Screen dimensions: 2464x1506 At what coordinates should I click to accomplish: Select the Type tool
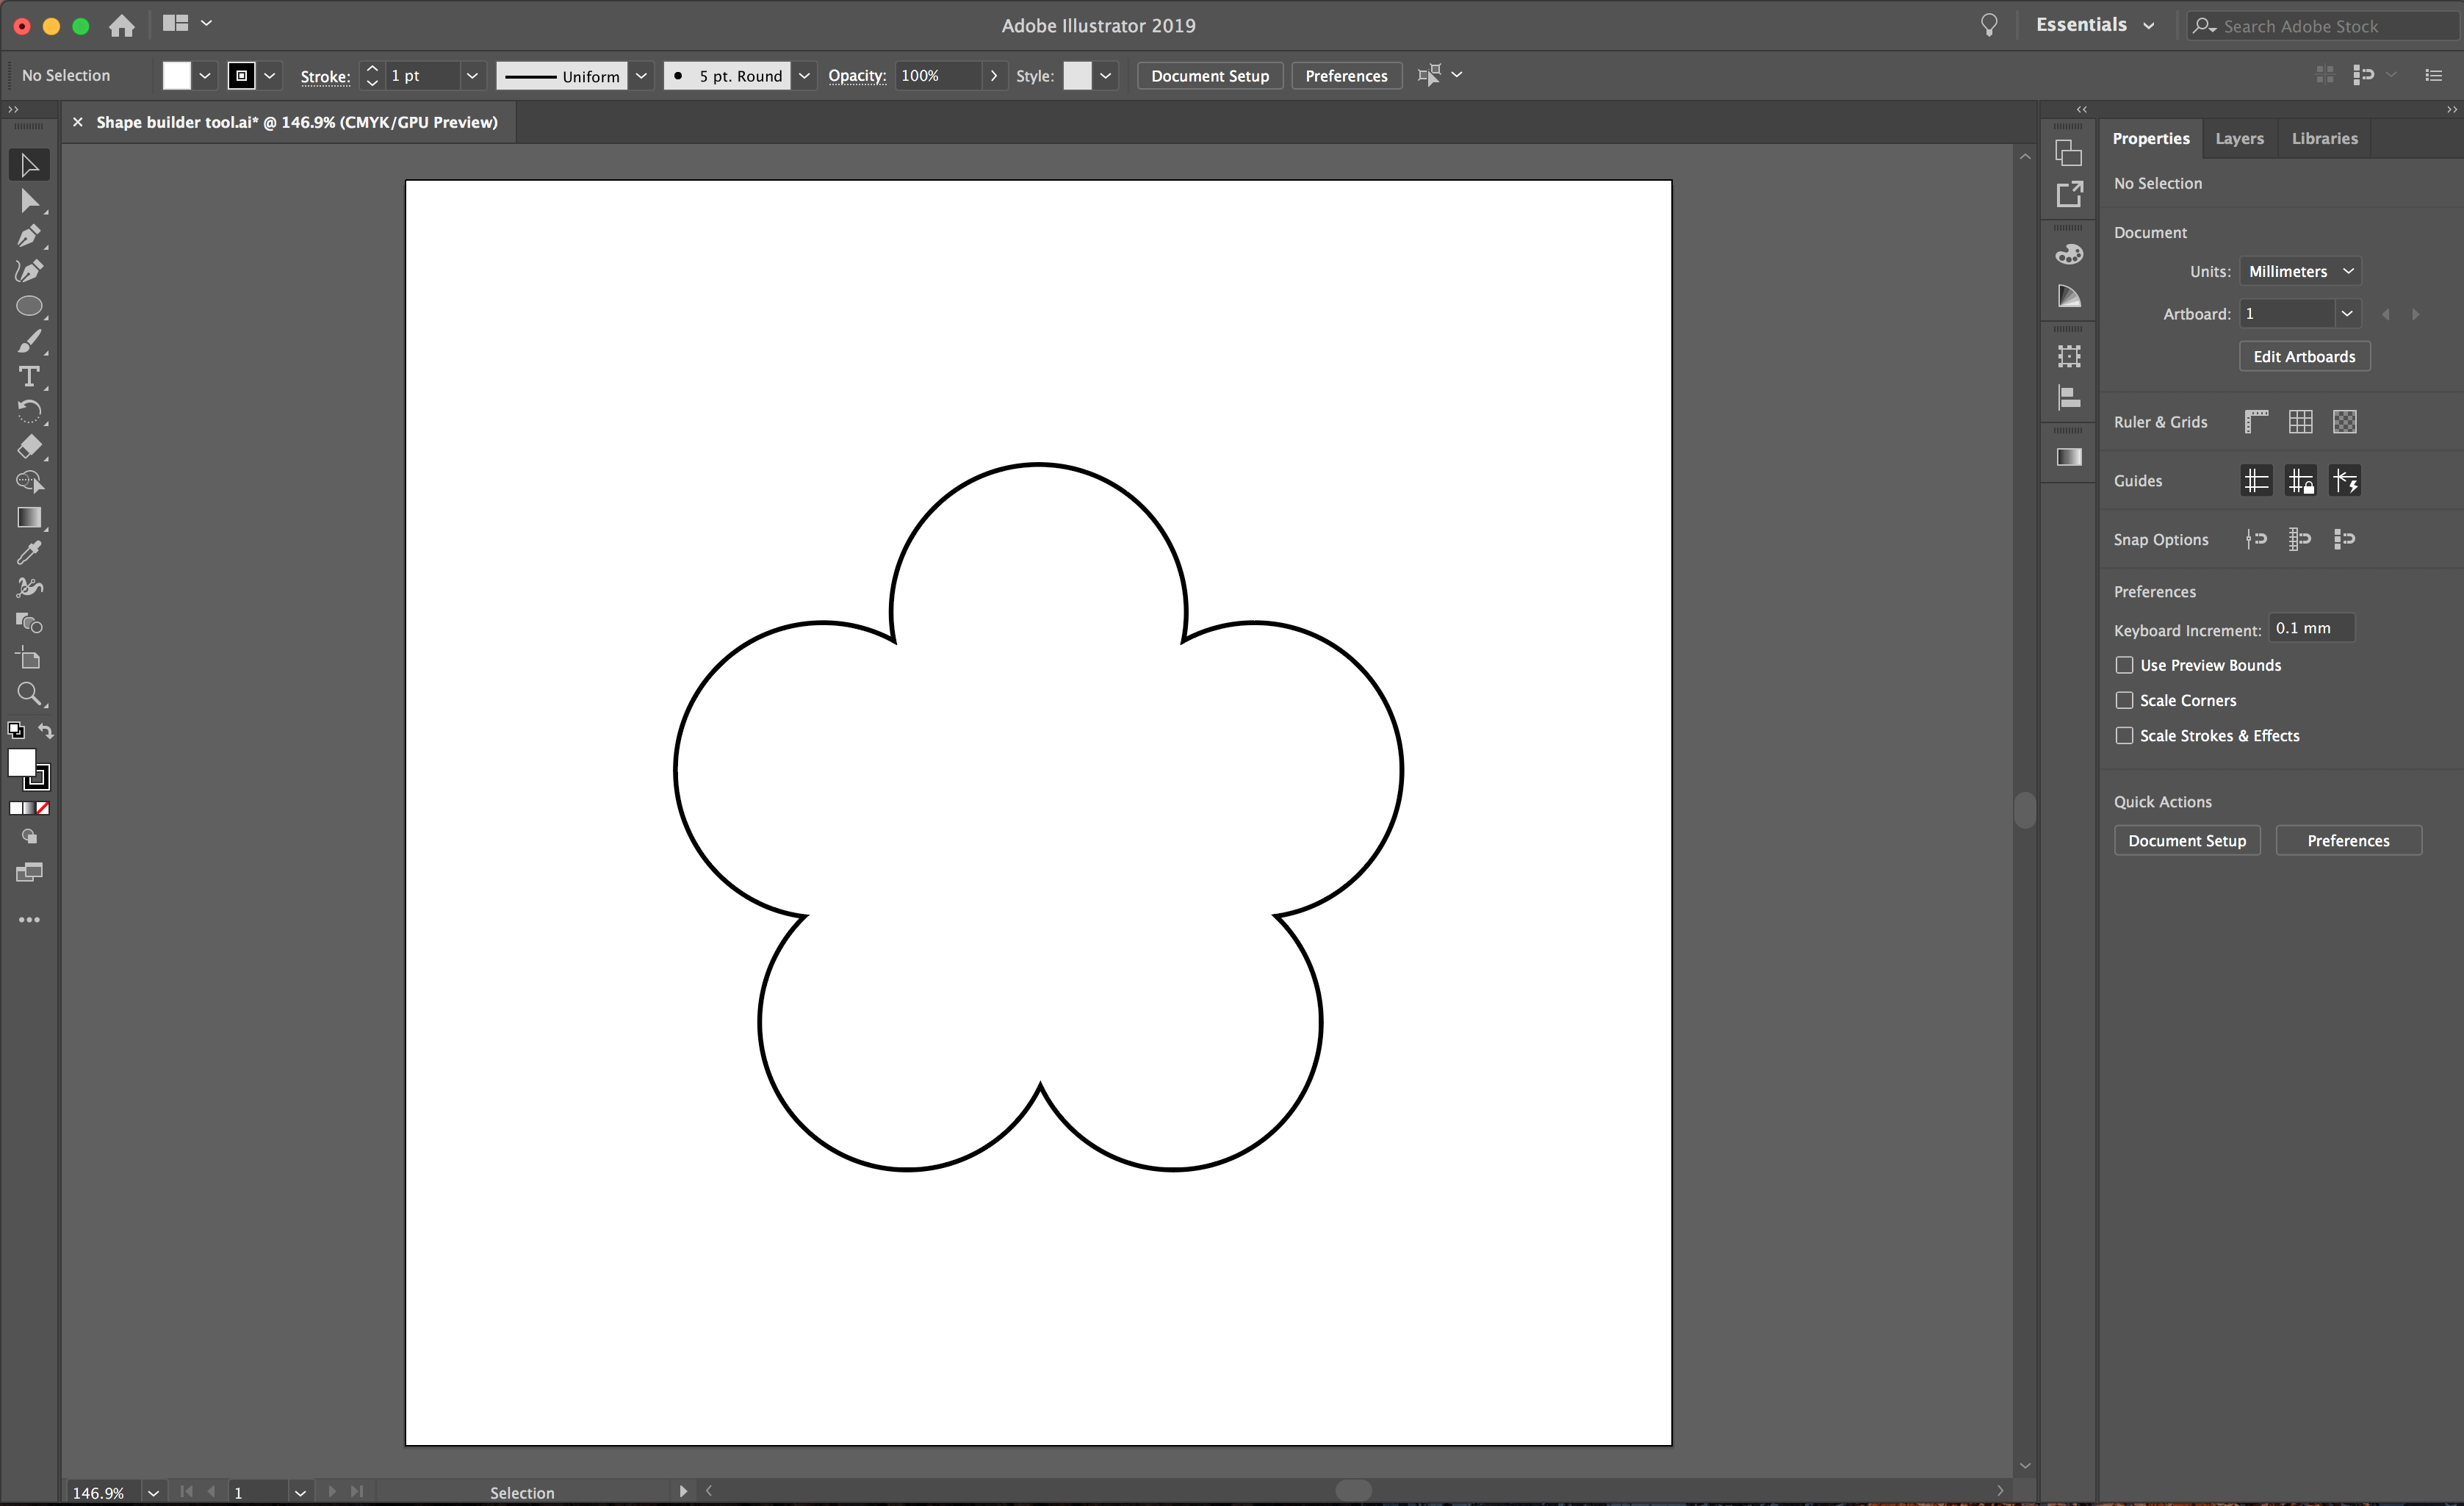point(28,376)
